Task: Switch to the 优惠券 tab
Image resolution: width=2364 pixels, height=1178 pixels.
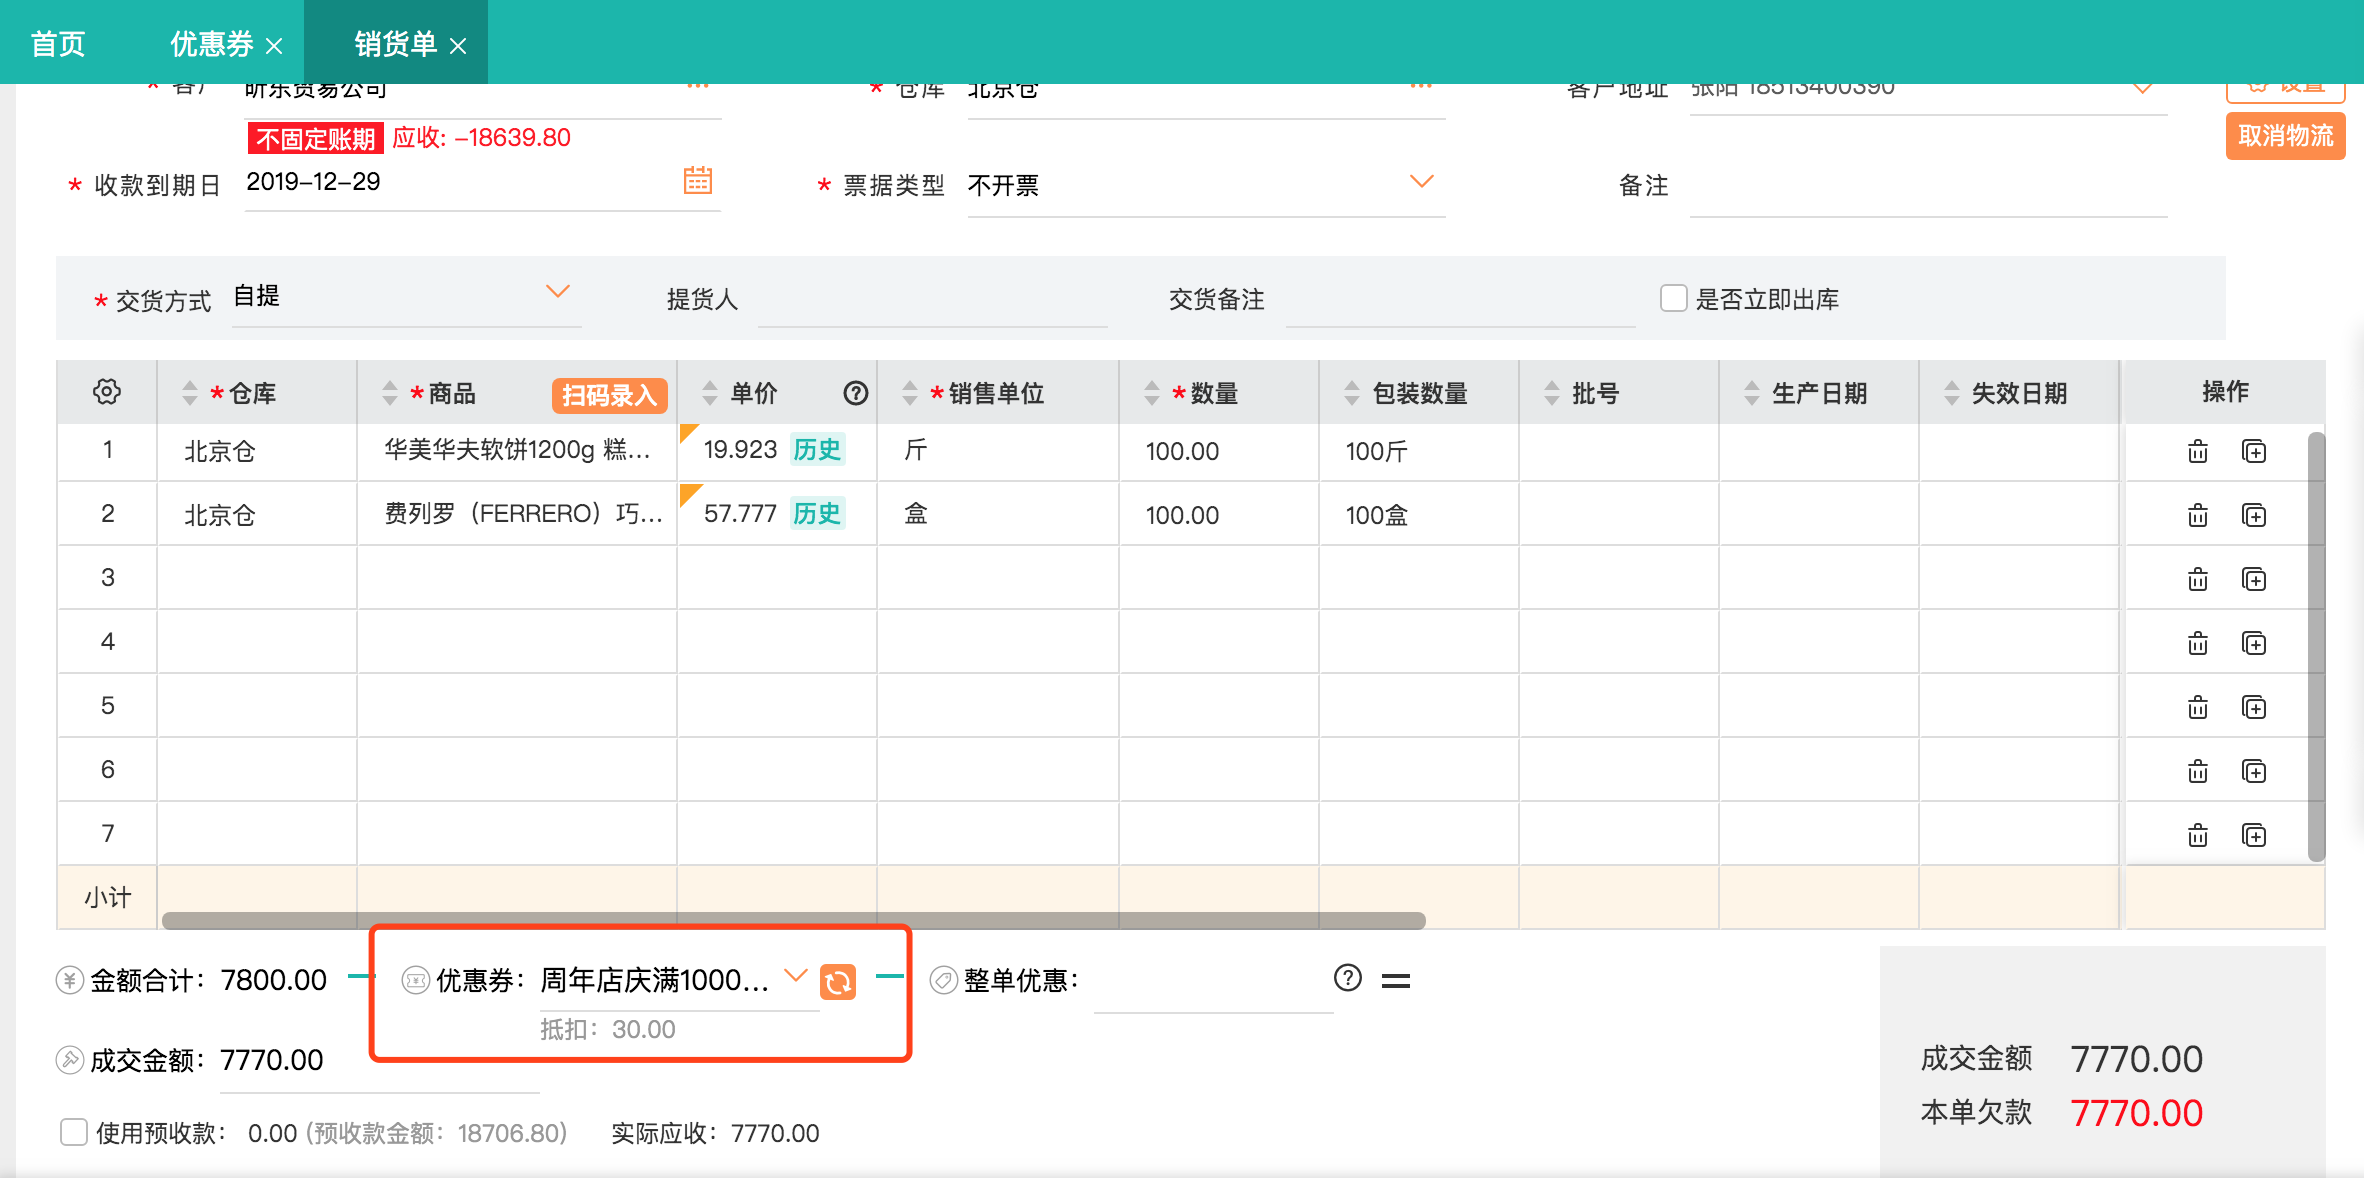Action: tap(211, 41)
